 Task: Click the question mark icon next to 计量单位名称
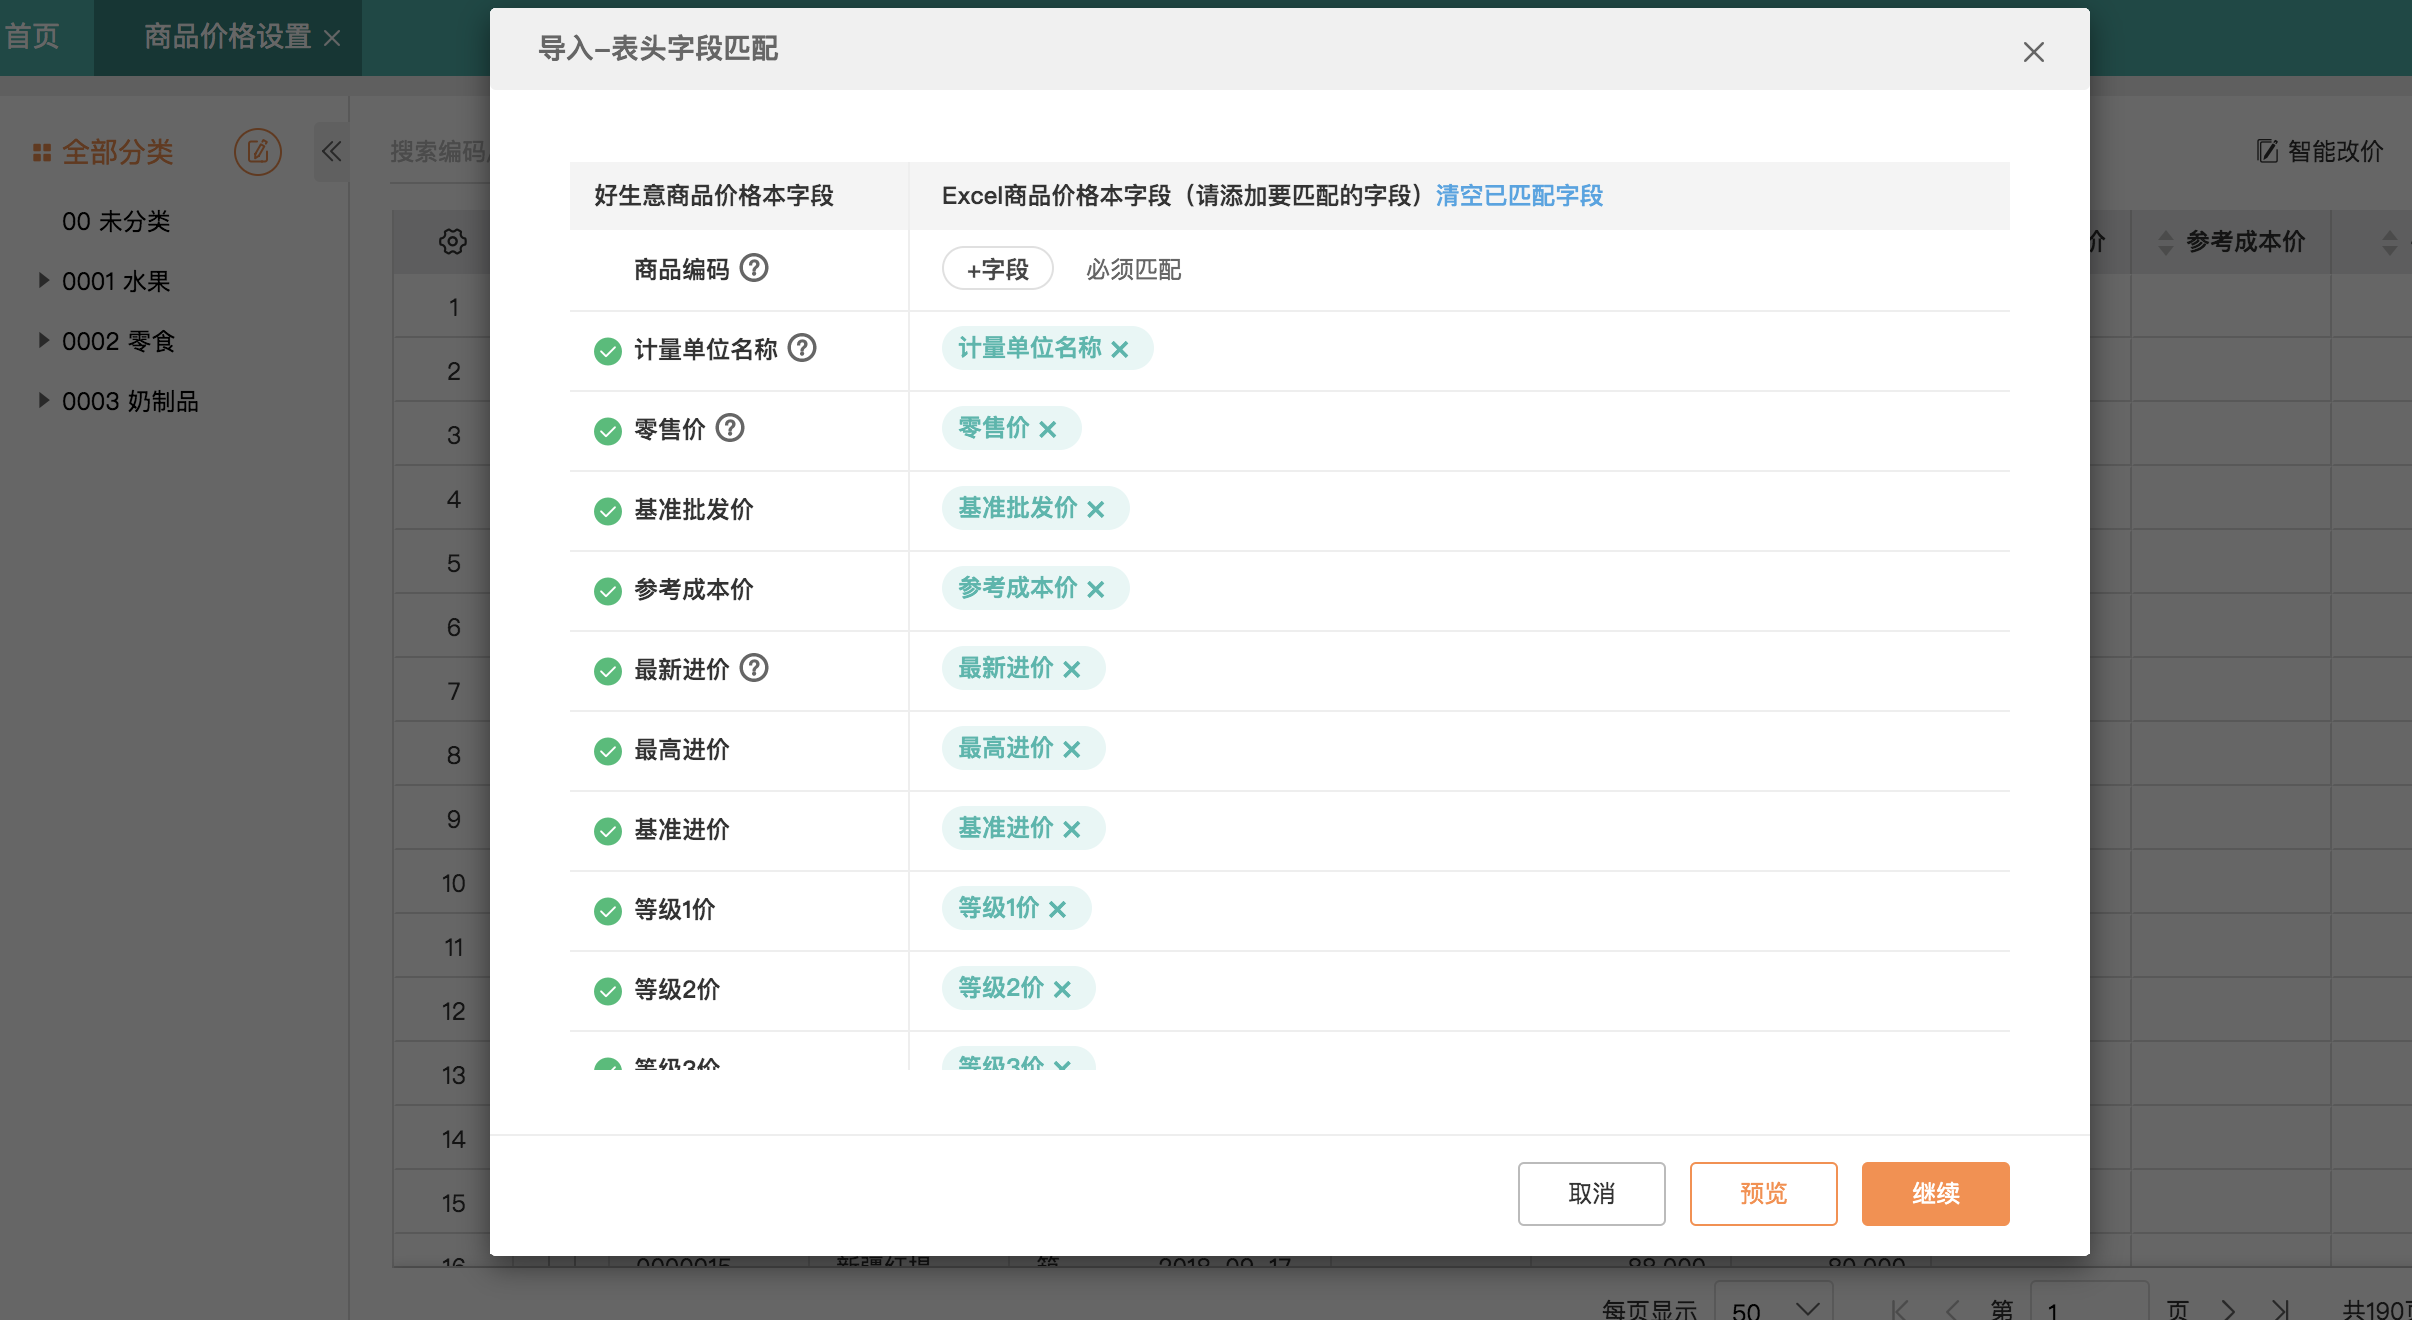pos(801,348)
